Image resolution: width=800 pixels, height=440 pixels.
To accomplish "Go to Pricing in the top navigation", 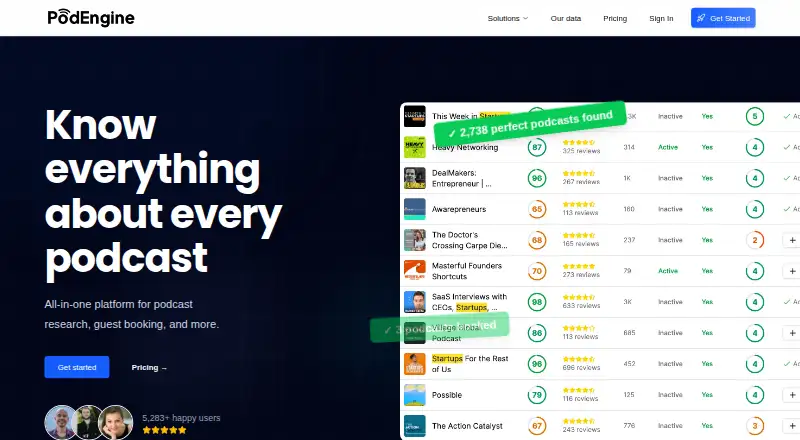I will click(x=615, y=18).
